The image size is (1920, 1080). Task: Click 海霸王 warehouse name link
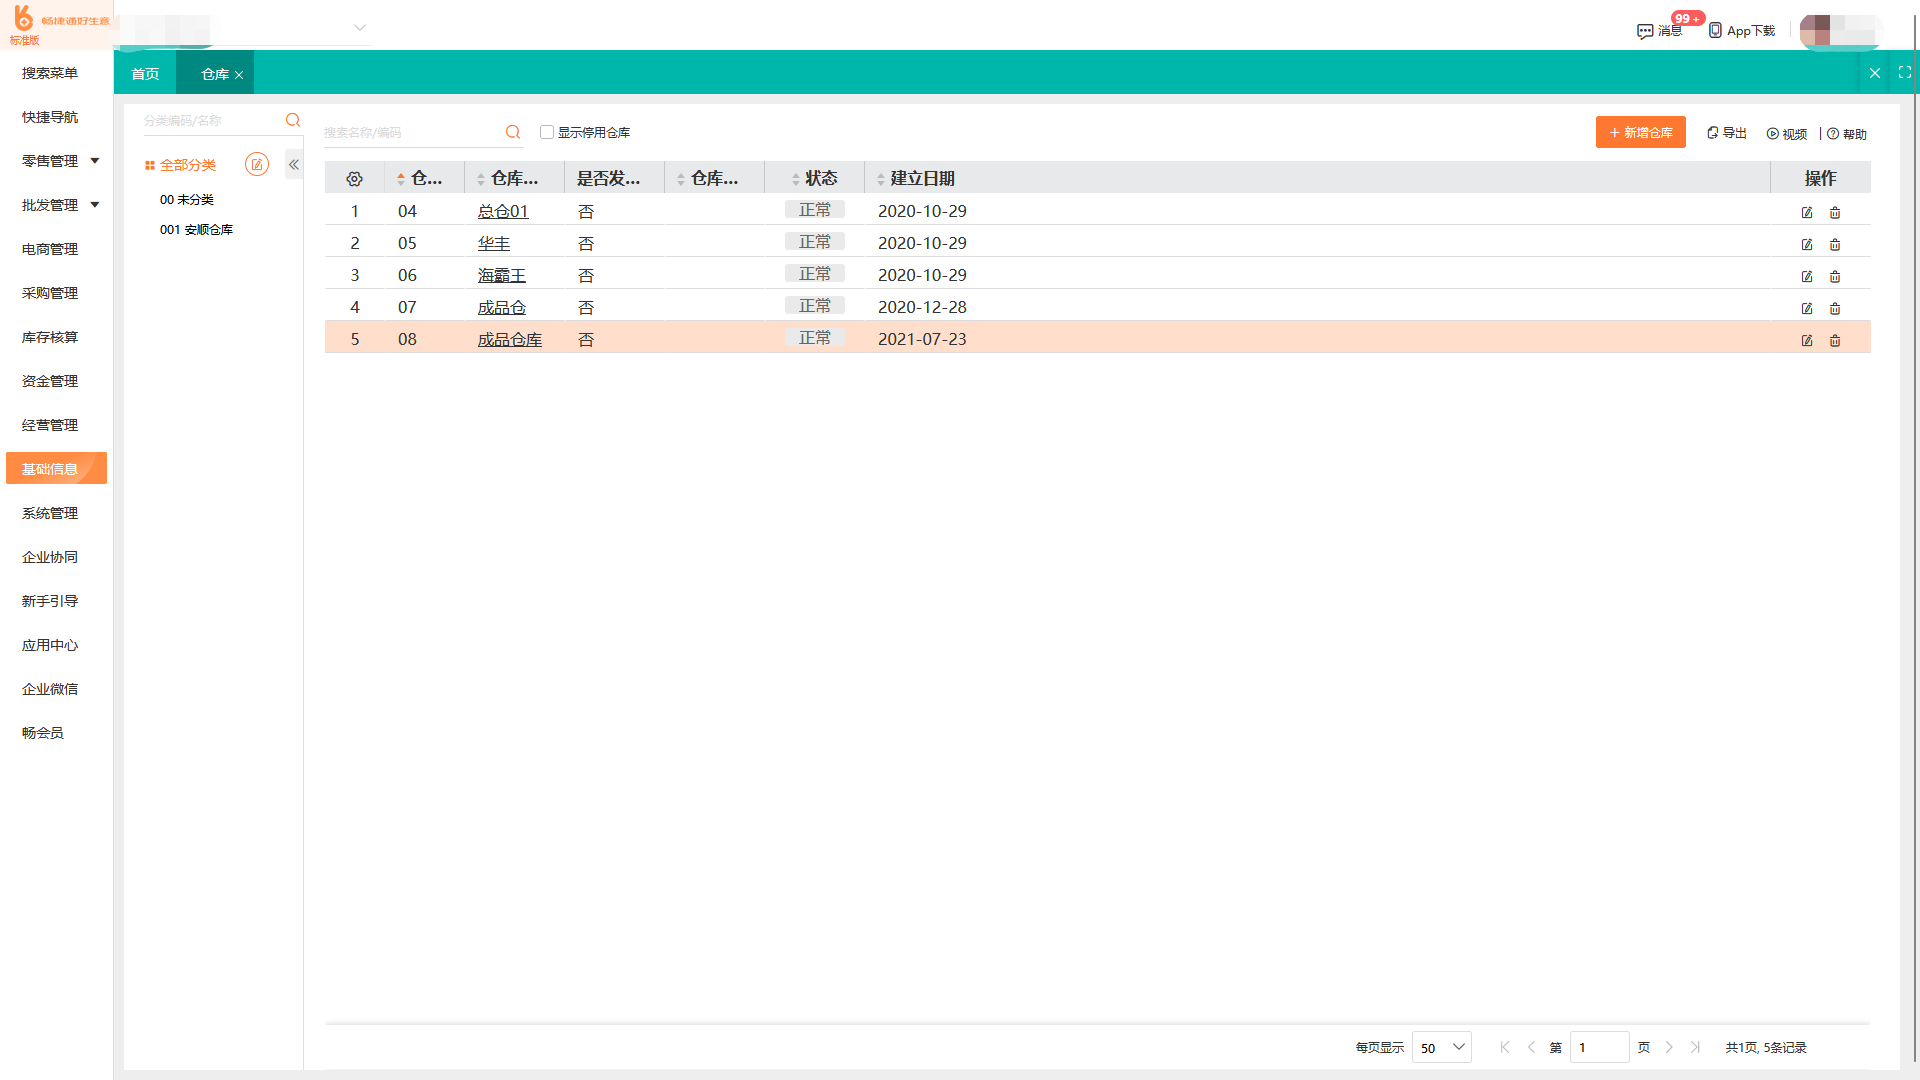501,274
